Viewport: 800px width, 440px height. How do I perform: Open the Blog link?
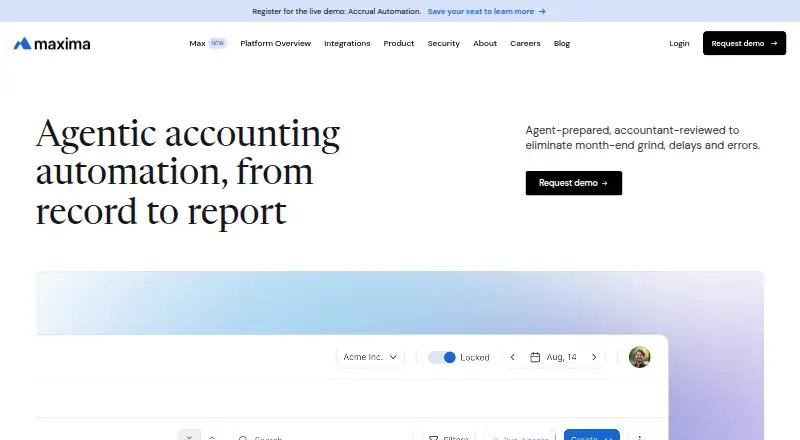(562, 43)
